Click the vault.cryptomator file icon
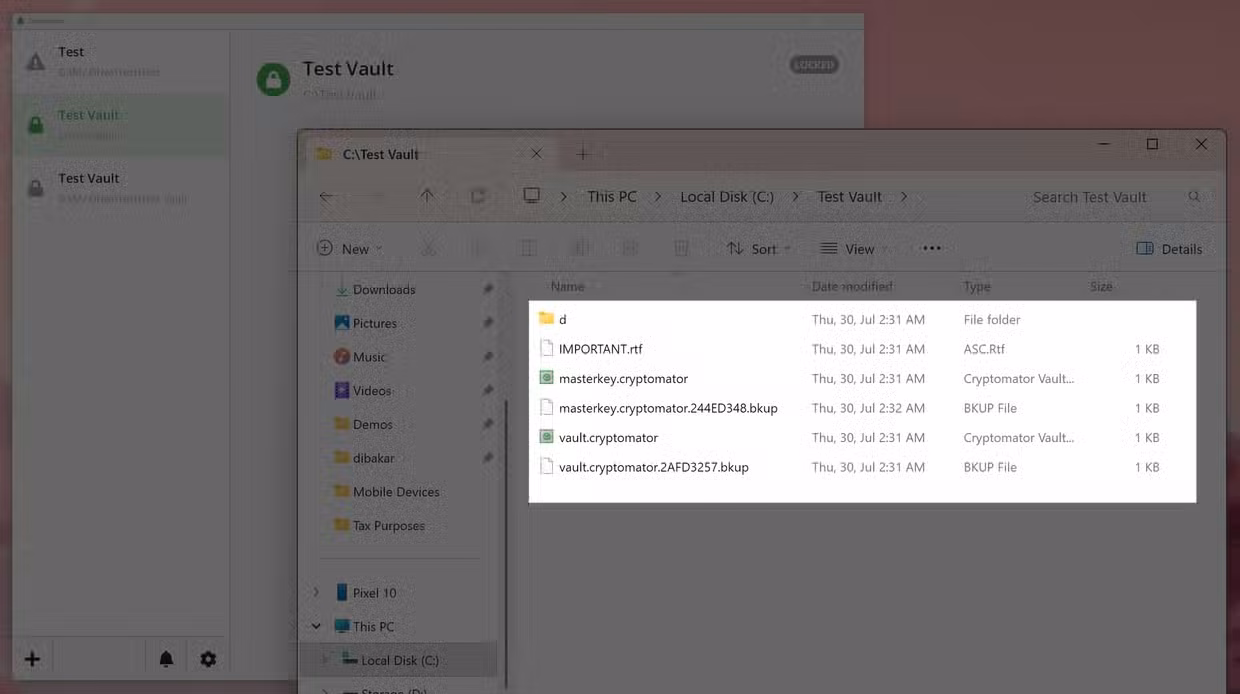Viewport: 1240px width, 694px height. click(x=546, y=437)
